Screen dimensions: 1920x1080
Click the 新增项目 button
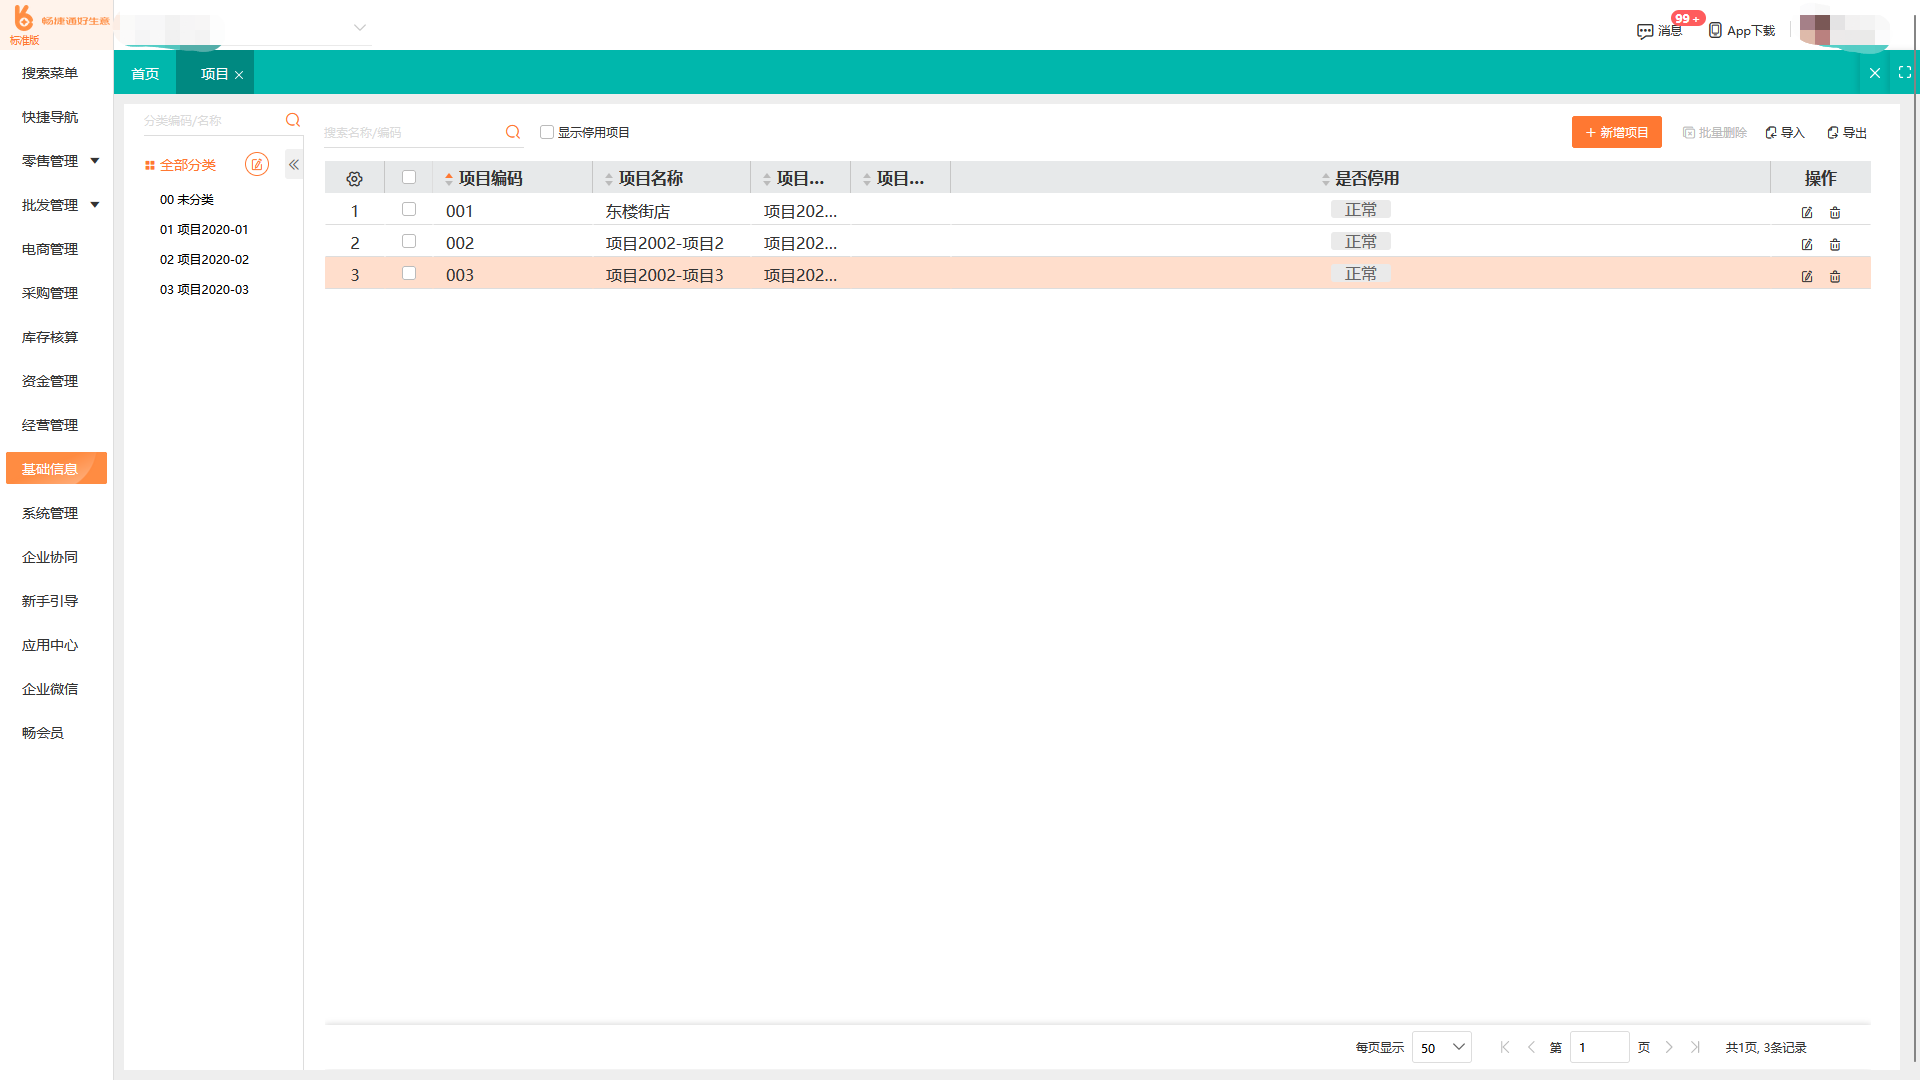[1615, 132]
